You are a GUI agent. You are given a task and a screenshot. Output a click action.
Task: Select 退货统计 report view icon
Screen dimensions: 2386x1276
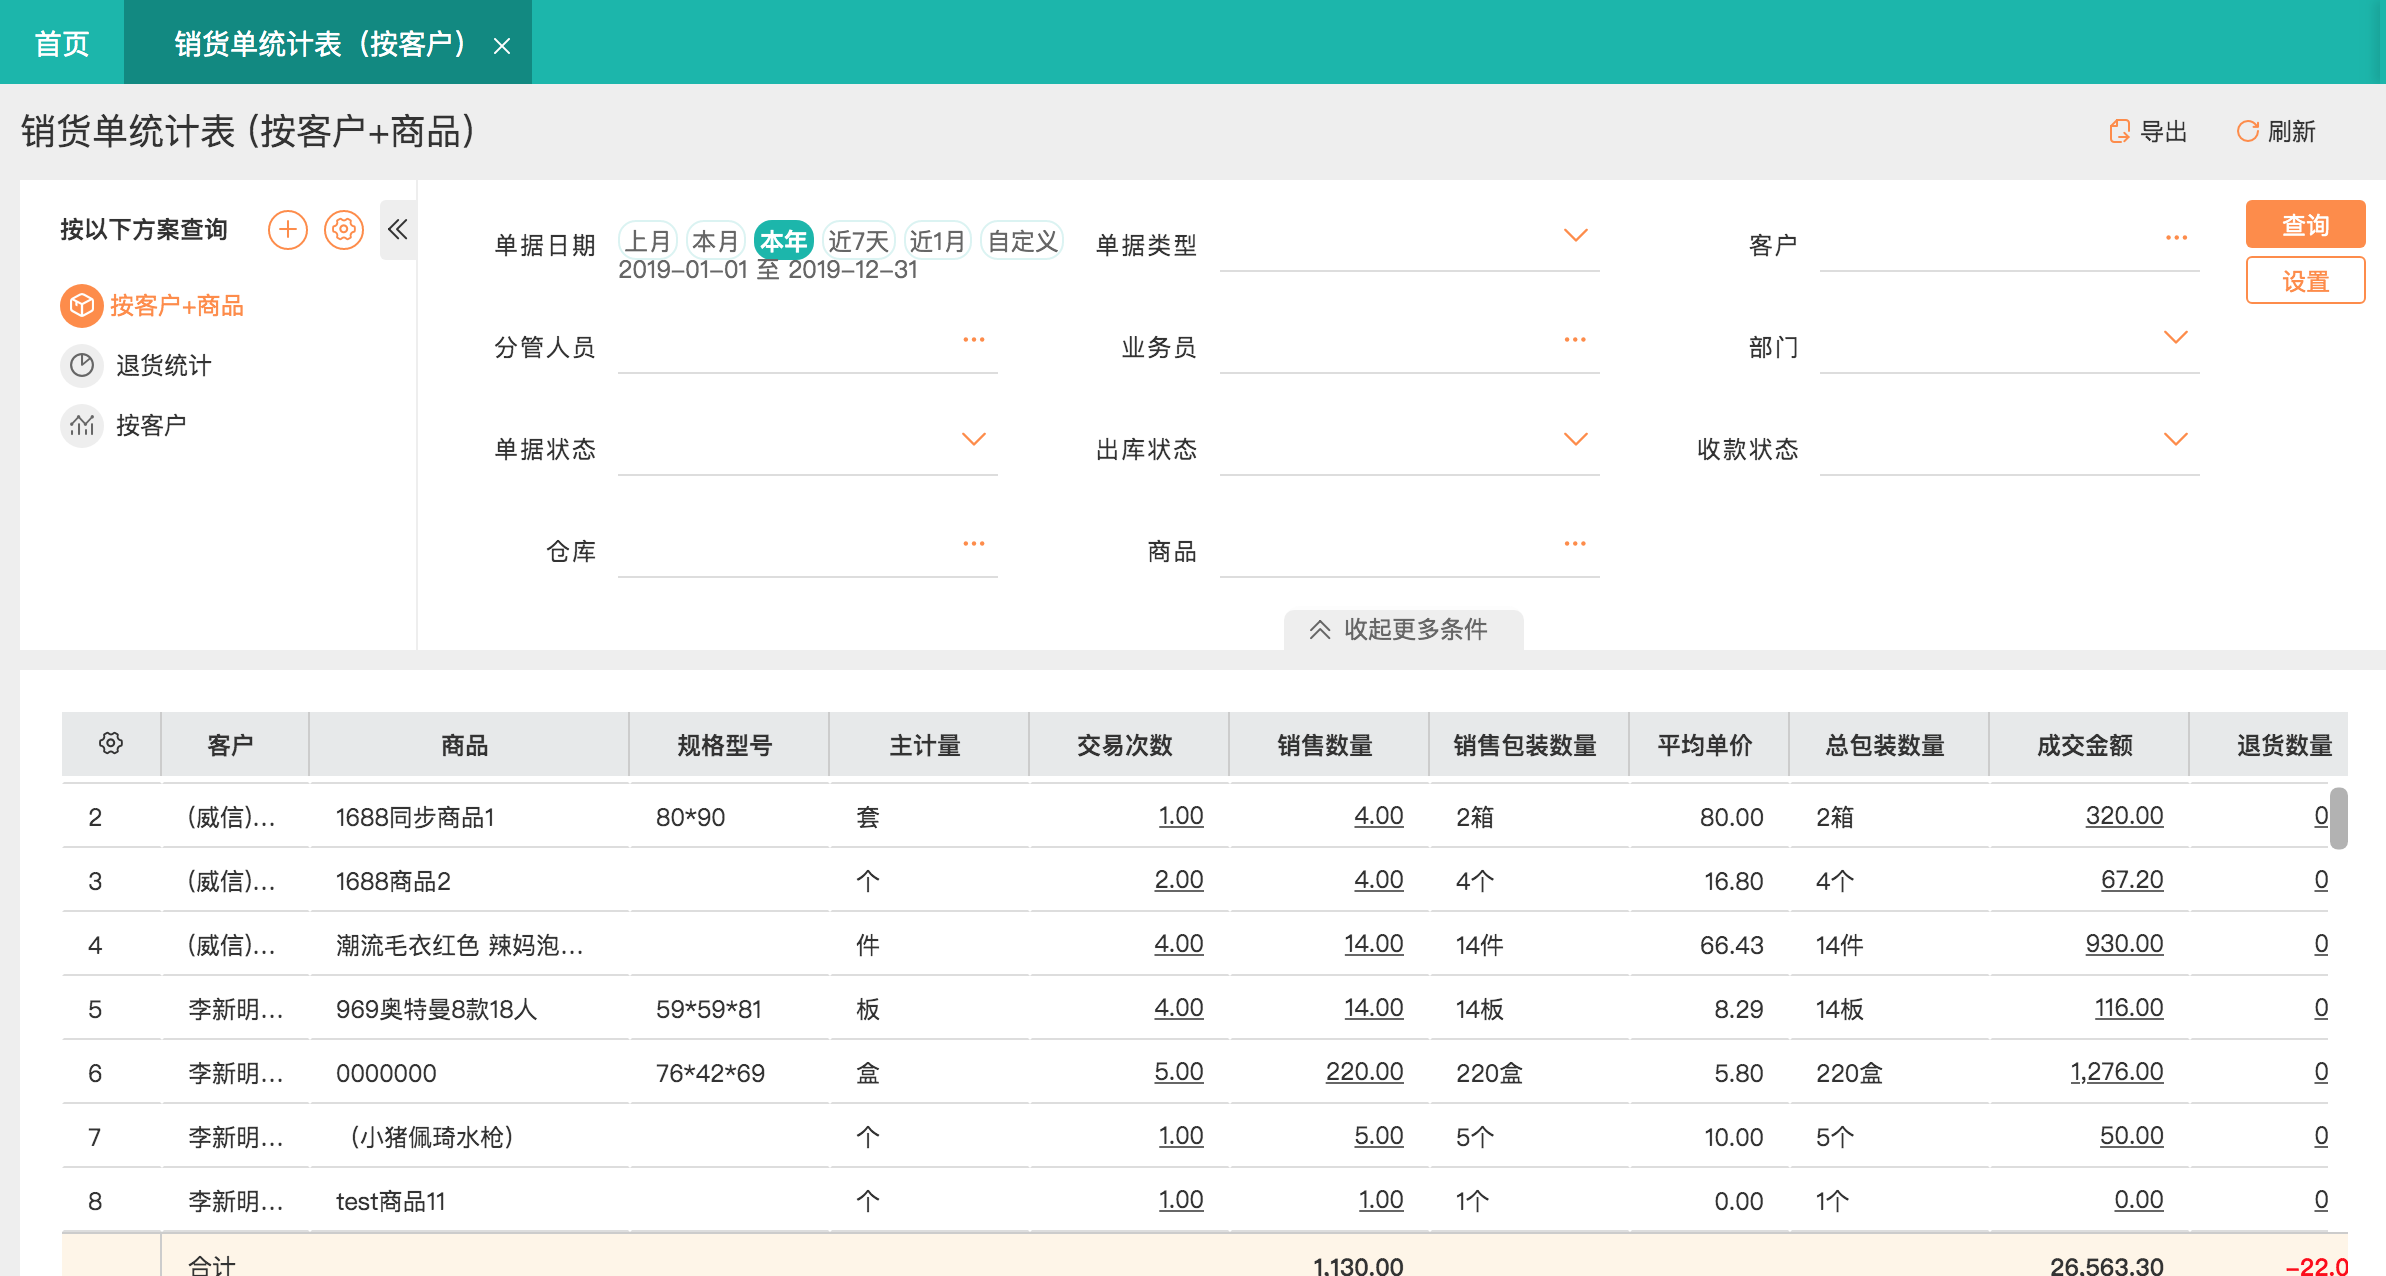80,366
